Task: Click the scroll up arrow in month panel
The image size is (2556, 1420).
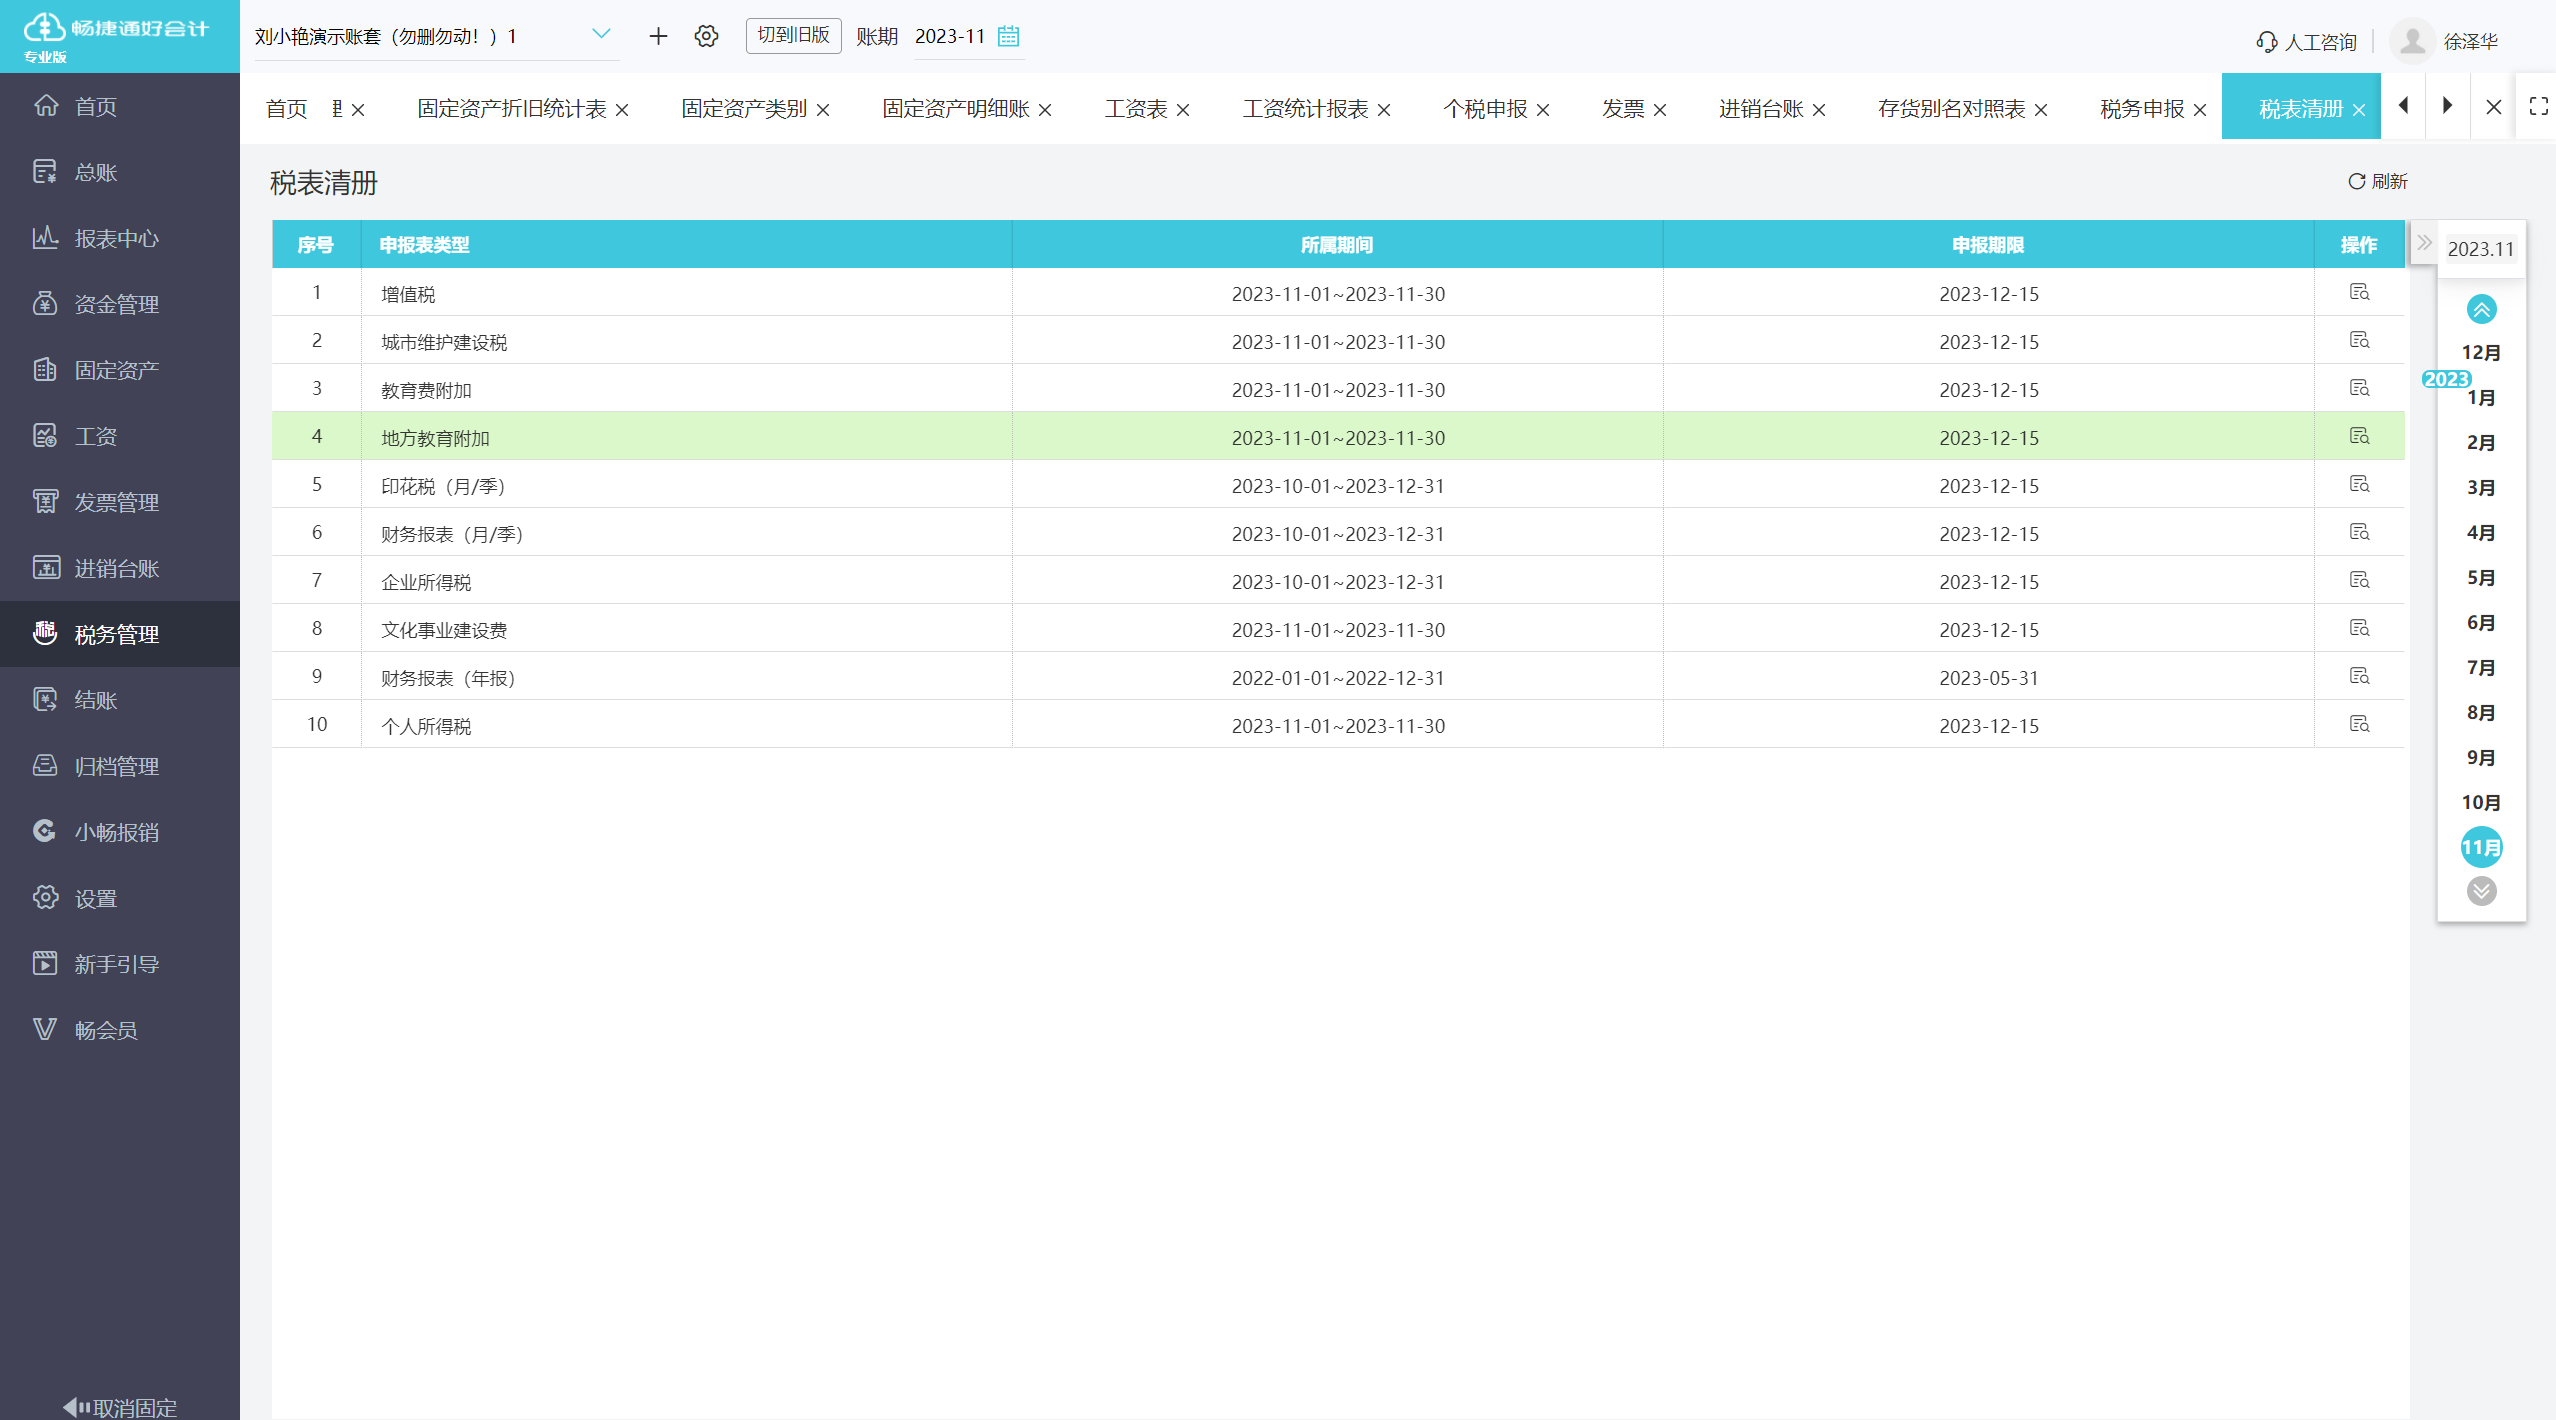Action: 2483,308
